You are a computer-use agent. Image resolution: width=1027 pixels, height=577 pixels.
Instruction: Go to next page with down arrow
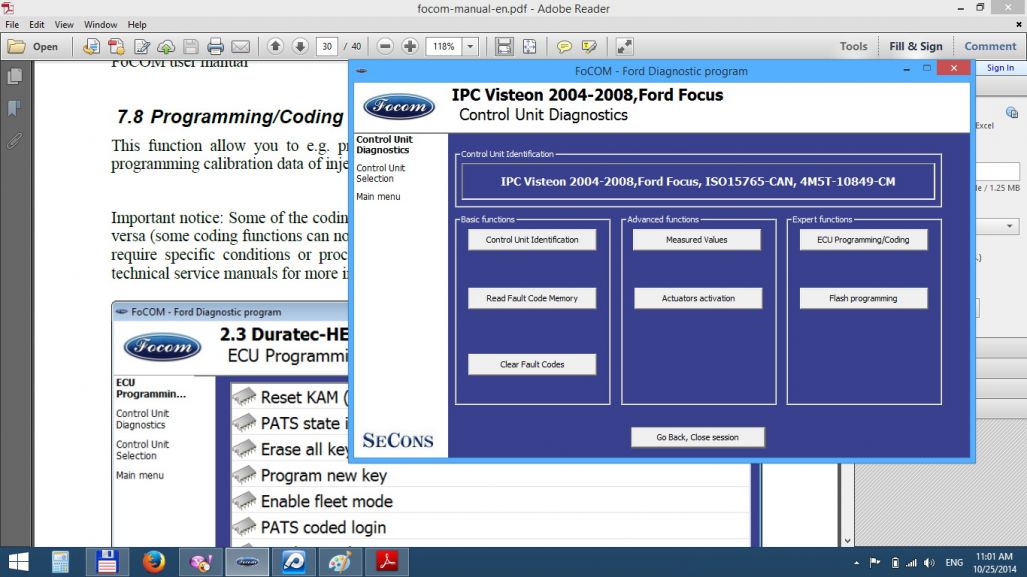click(300, 47)
